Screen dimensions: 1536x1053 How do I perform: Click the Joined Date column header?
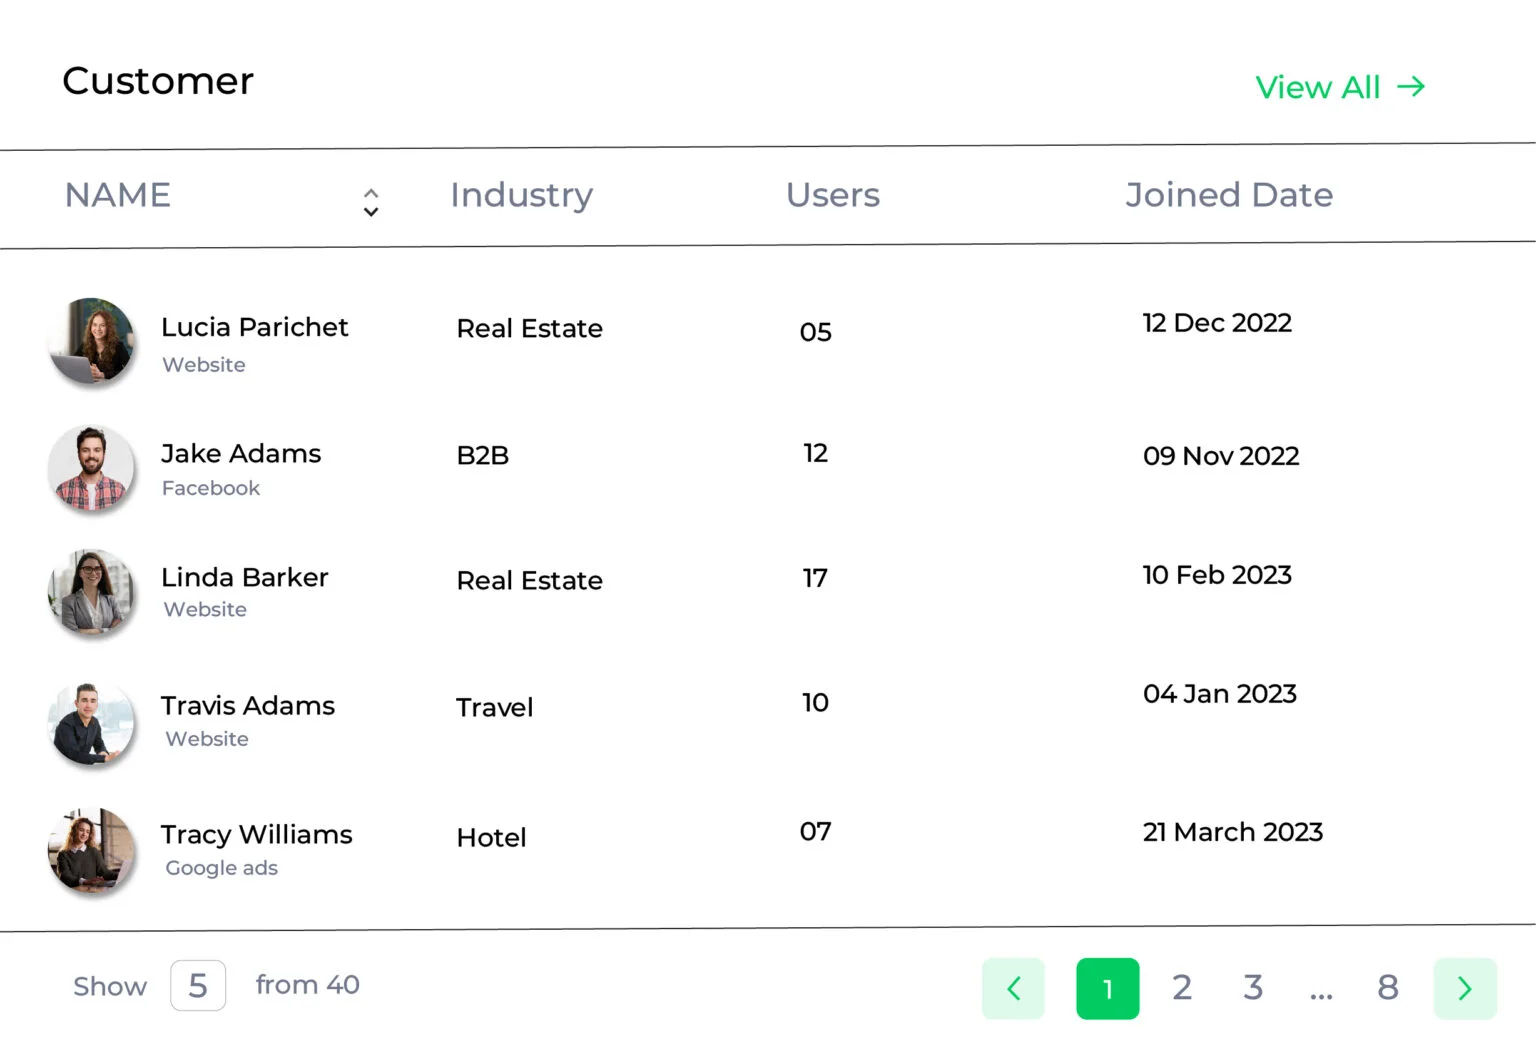click(x=1229, y=196)
